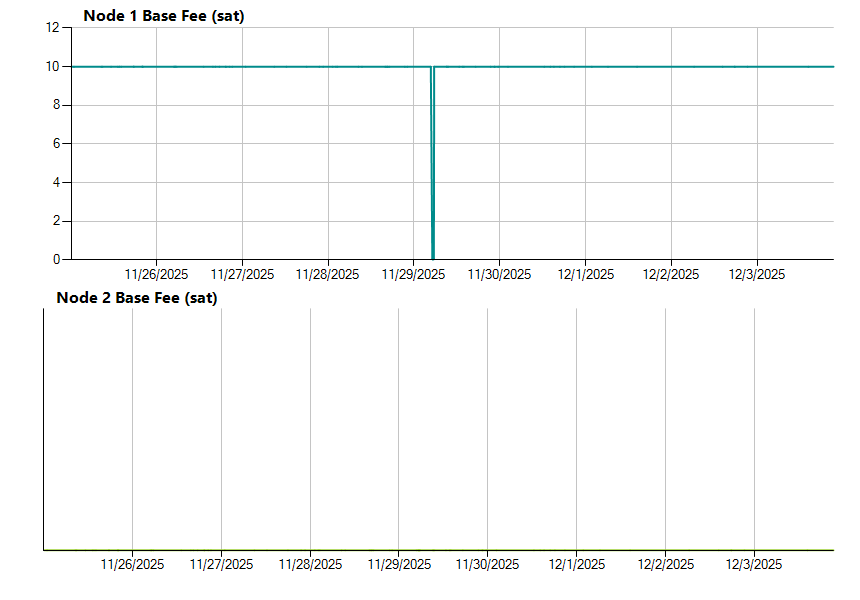Select 12/2/2025 on Node 2 x-axis

coord(665,564)
